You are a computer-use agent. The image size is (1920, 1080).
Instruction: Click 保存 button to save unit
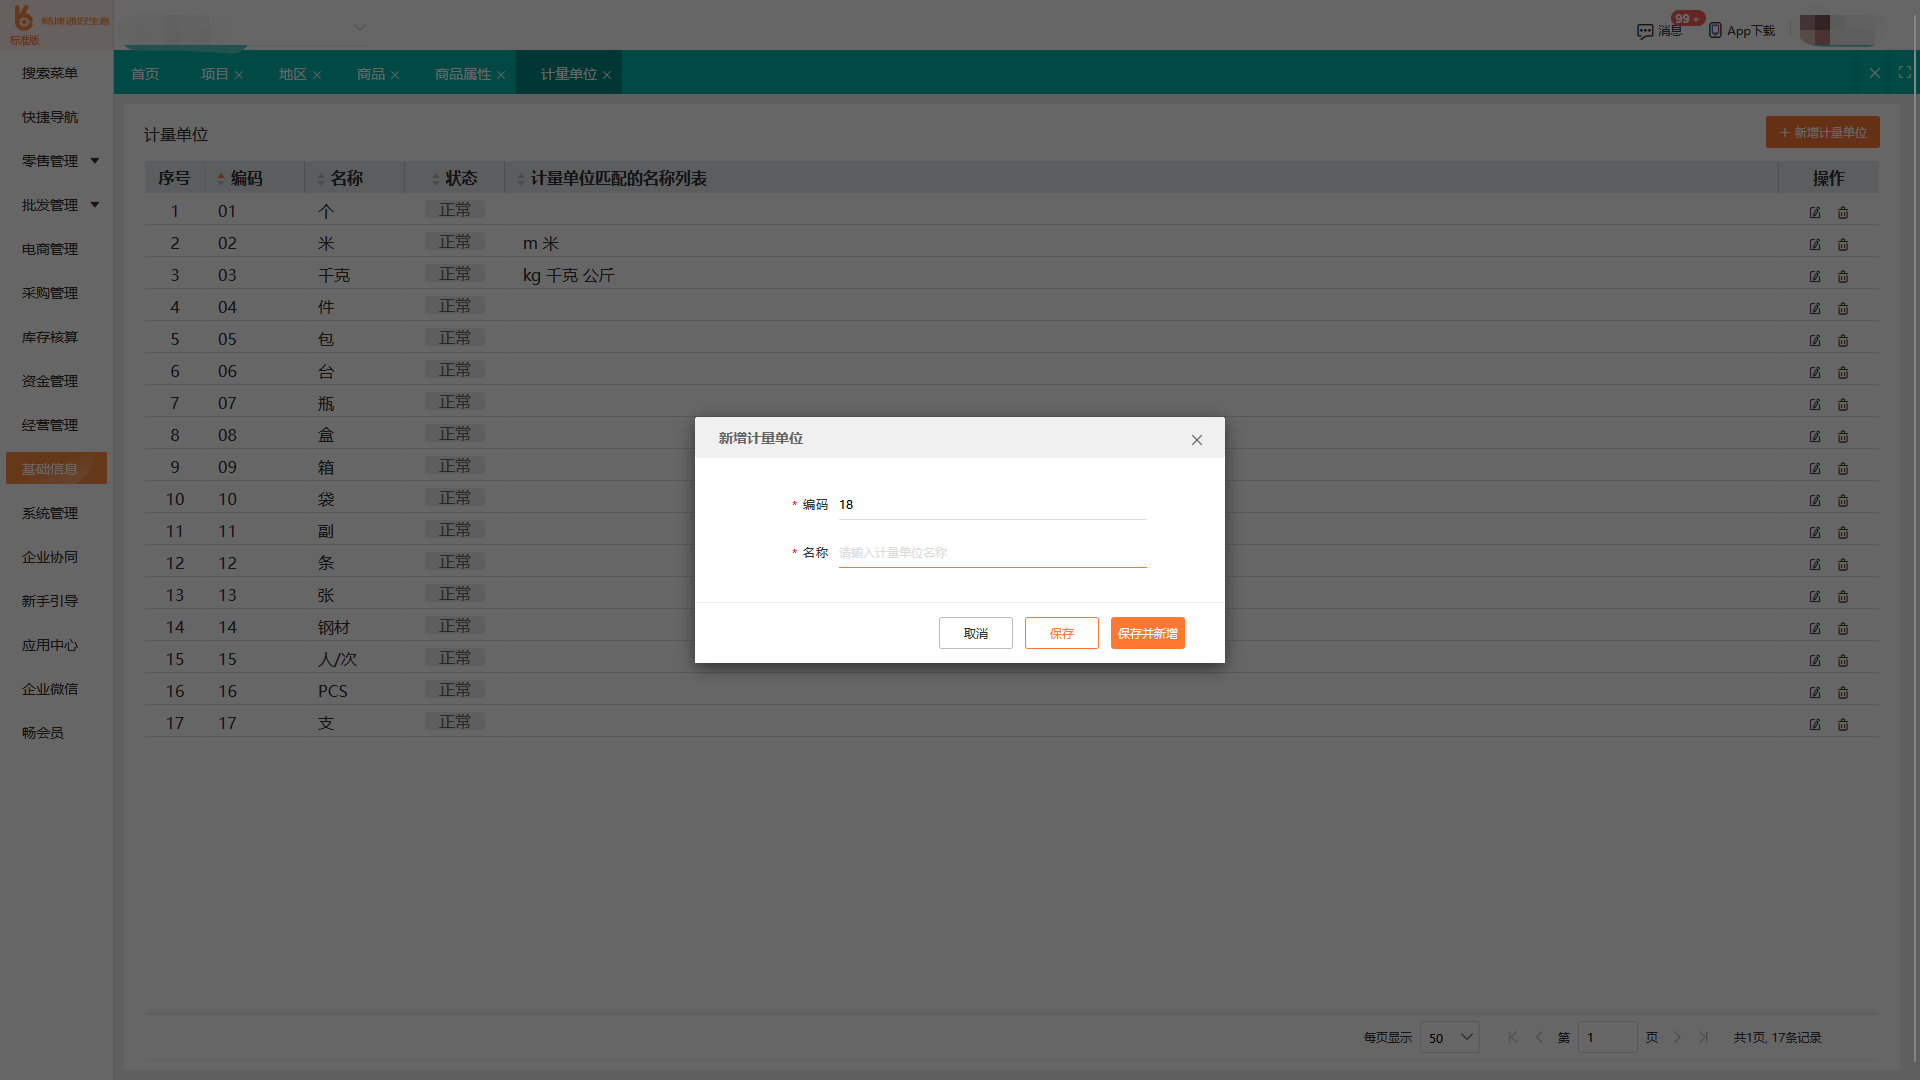1062,633
